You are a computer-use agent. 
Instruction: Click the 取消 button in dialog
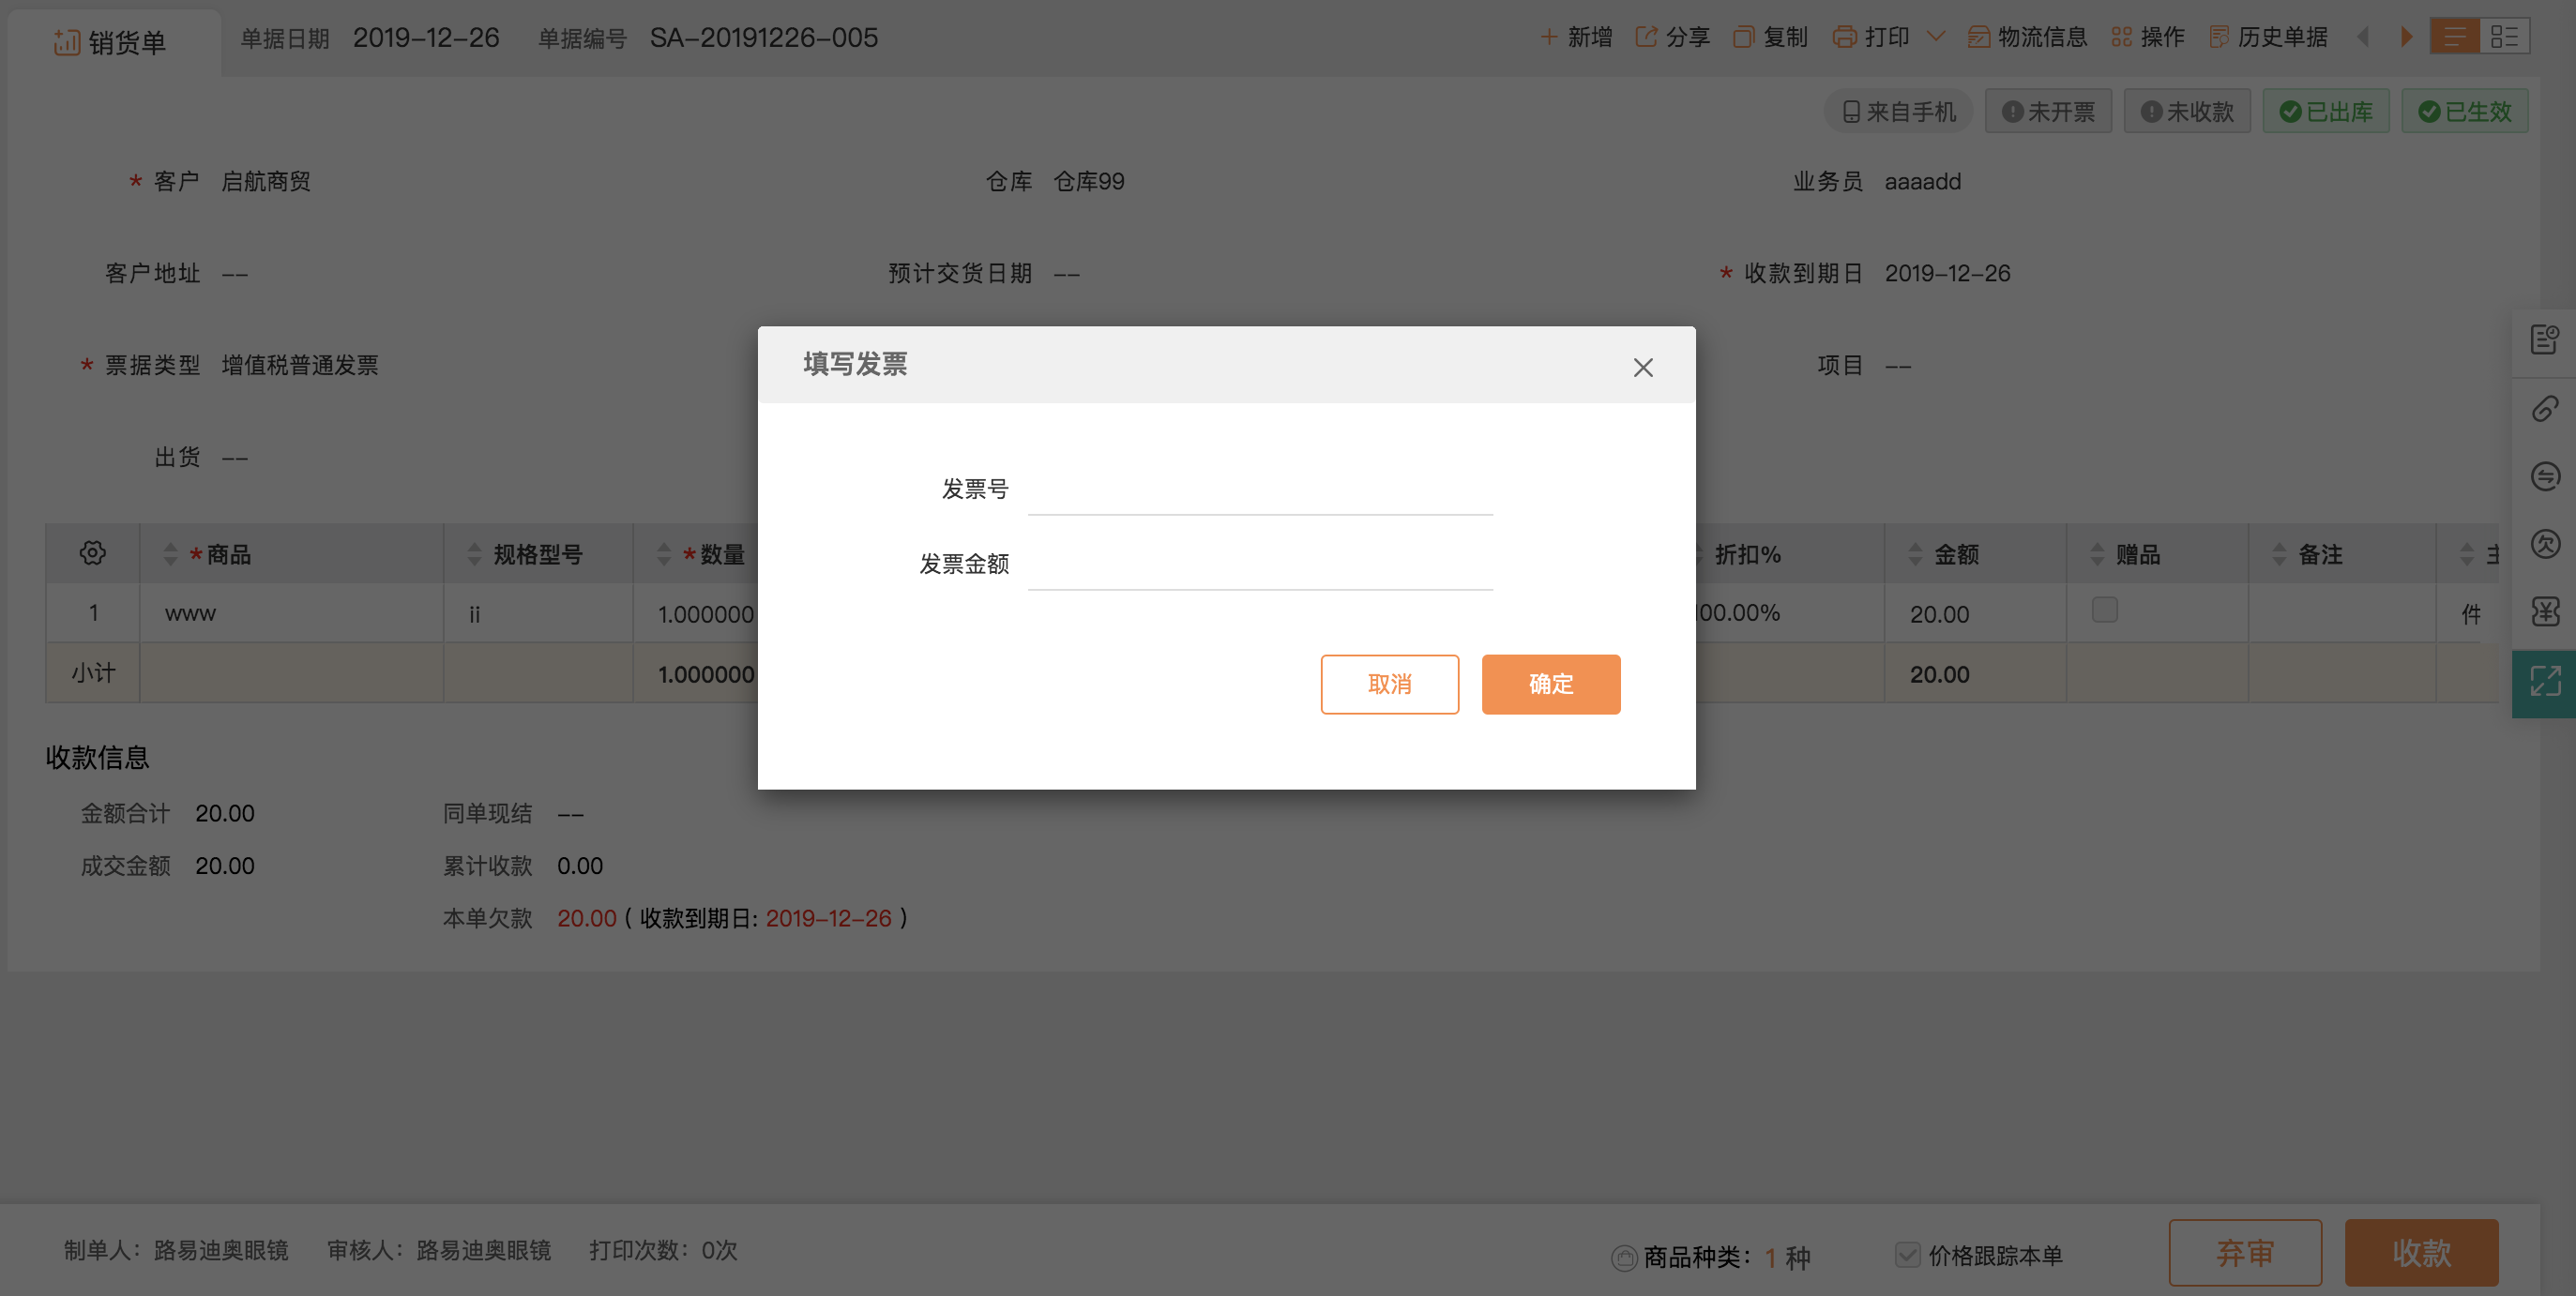1390,685
